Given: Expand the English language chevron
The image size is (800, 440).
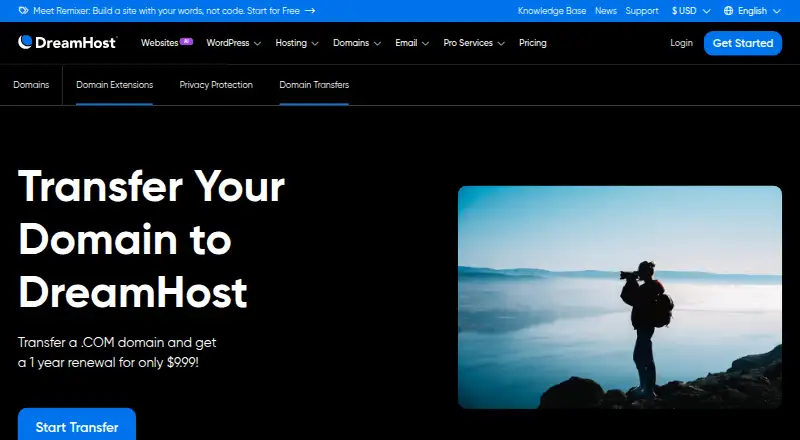Looking at the screenshot, I should click(x=777, y=11).
